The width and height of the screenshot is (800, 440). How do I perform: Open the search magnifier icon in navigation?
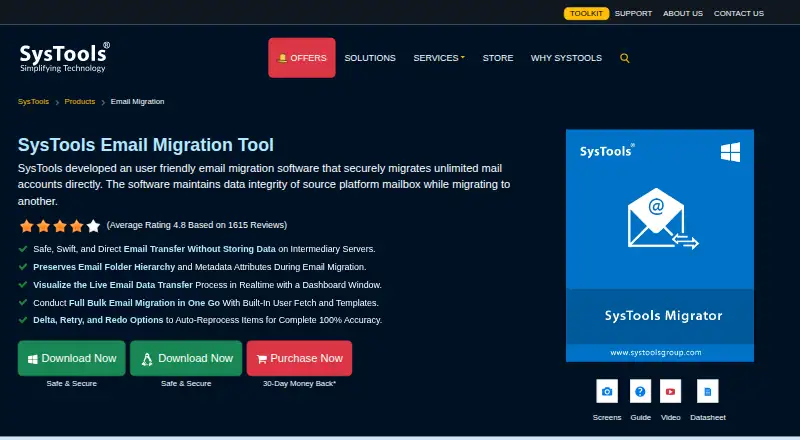tap(624, 58)
